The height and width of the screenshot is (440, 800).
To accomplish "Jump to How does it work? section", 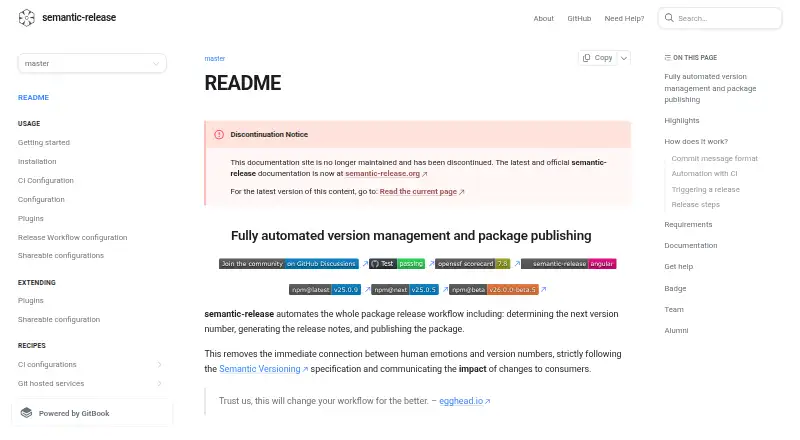I will coord(696,141).
